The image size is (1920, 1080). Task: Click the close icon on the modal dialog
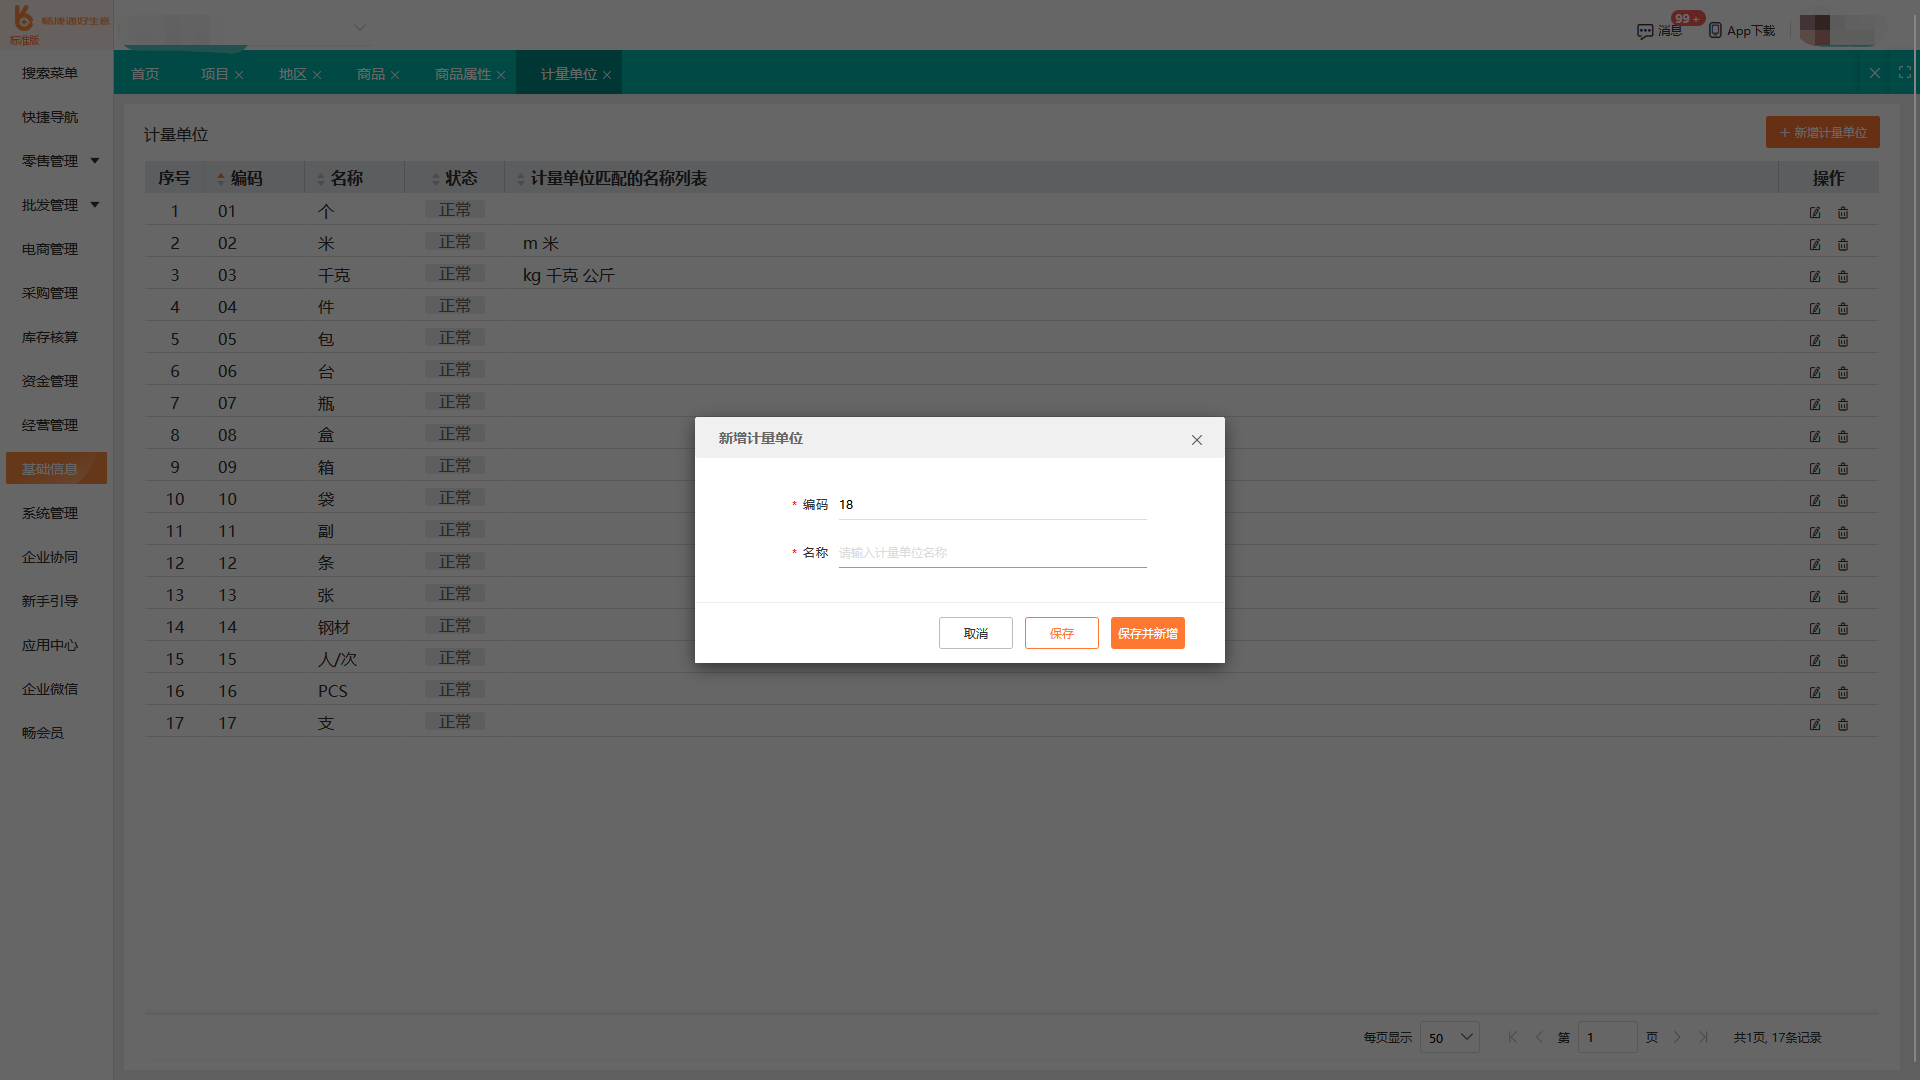(1196, 439)
